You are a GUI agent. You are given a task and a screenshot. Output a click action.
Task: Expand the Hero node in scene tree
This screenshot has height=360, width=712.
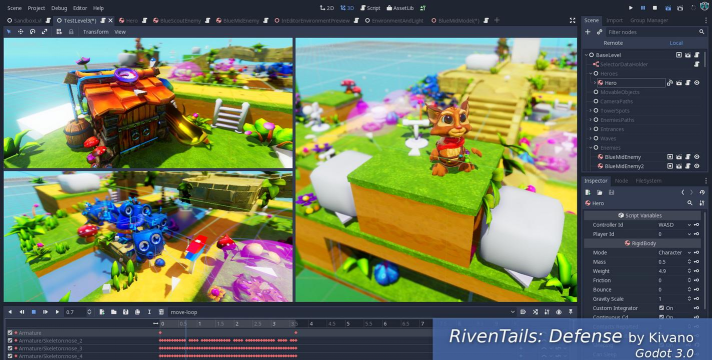coord(595,83)
